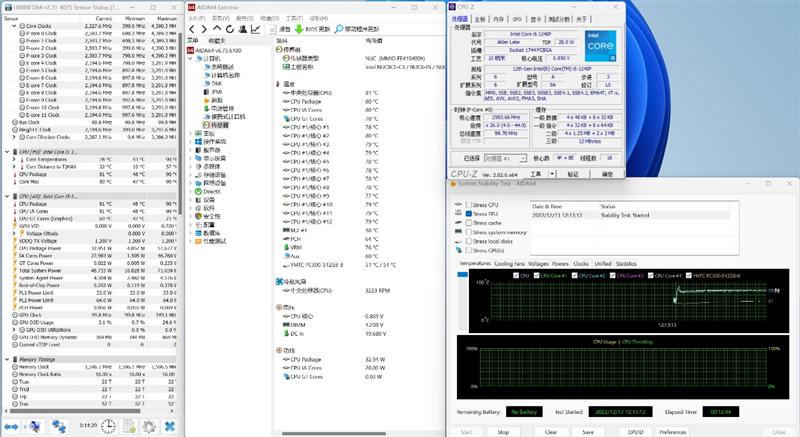This screenshot has width=800, height=437.
Task: Collapse the CPU [#0] Intel Core section
Action: click(x=5, y=151)
